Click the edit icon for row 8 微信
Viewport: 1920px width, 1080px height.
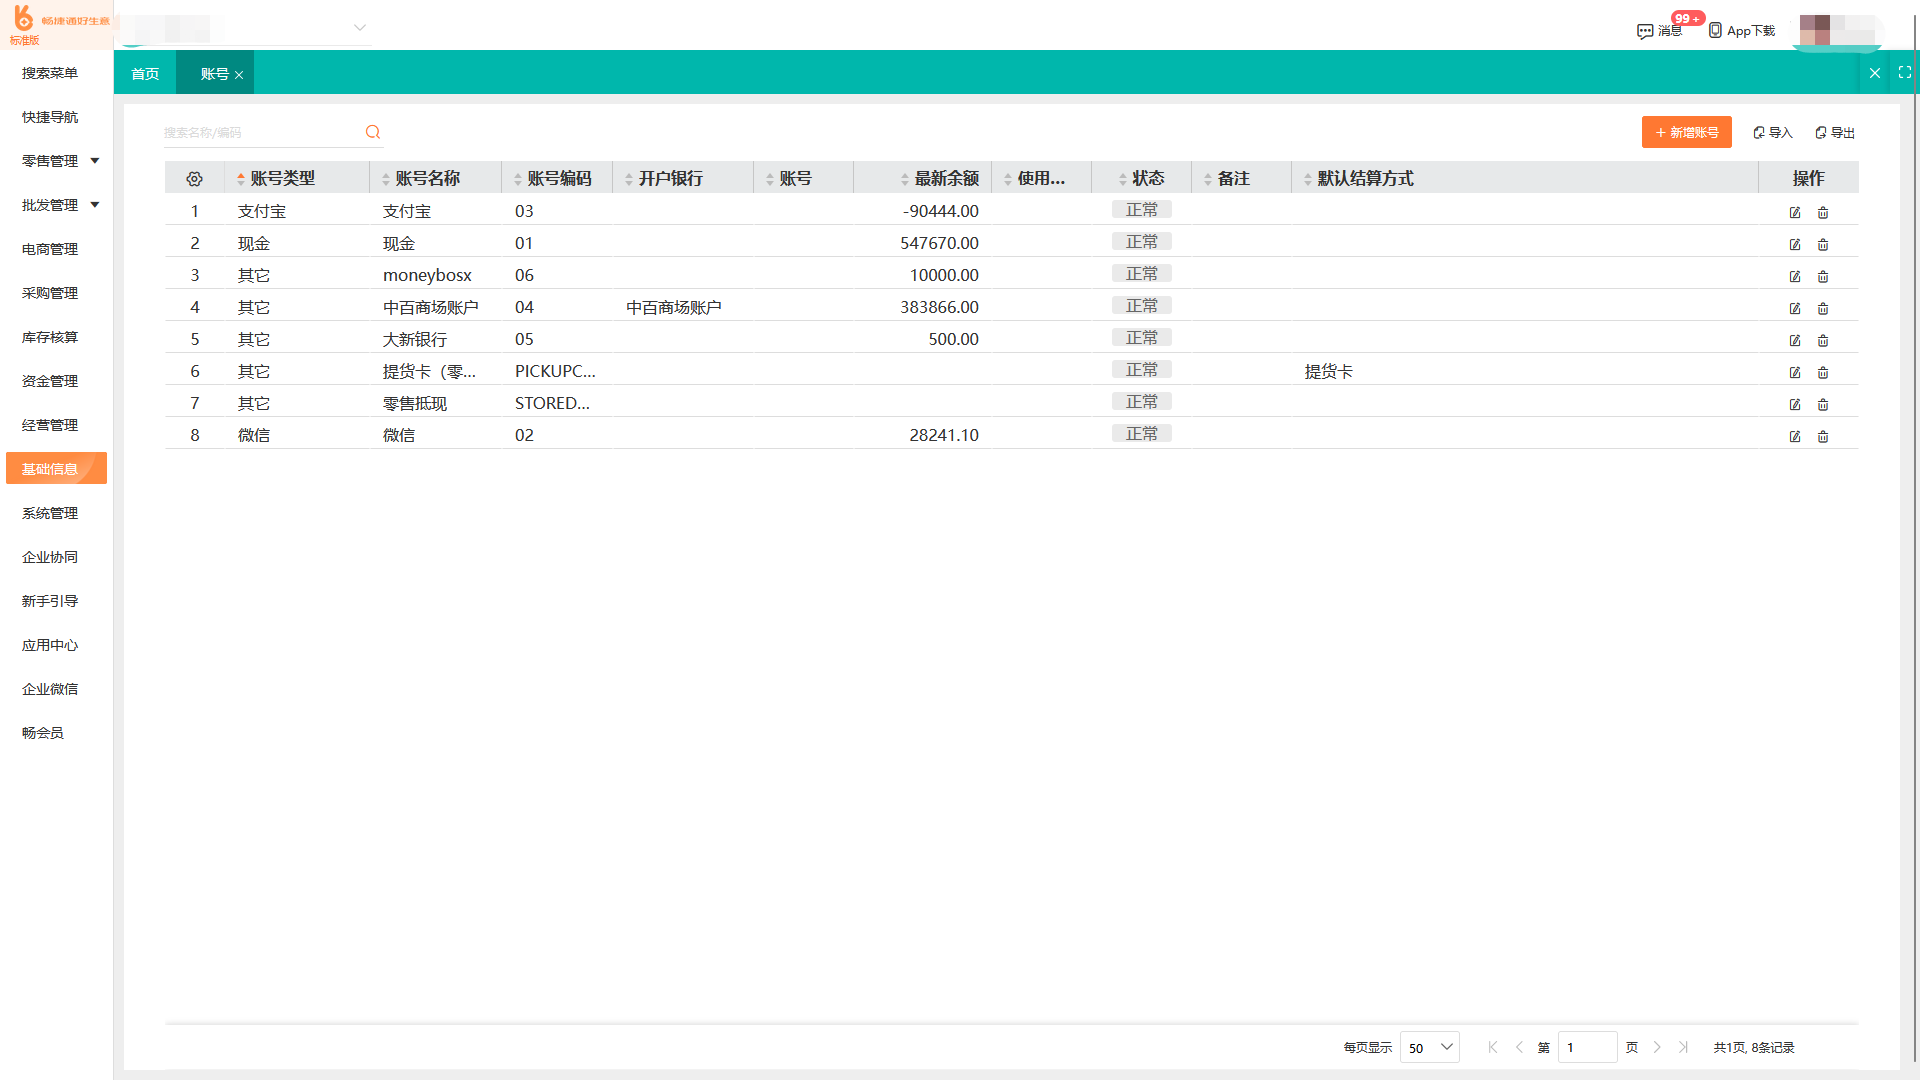1795,435
